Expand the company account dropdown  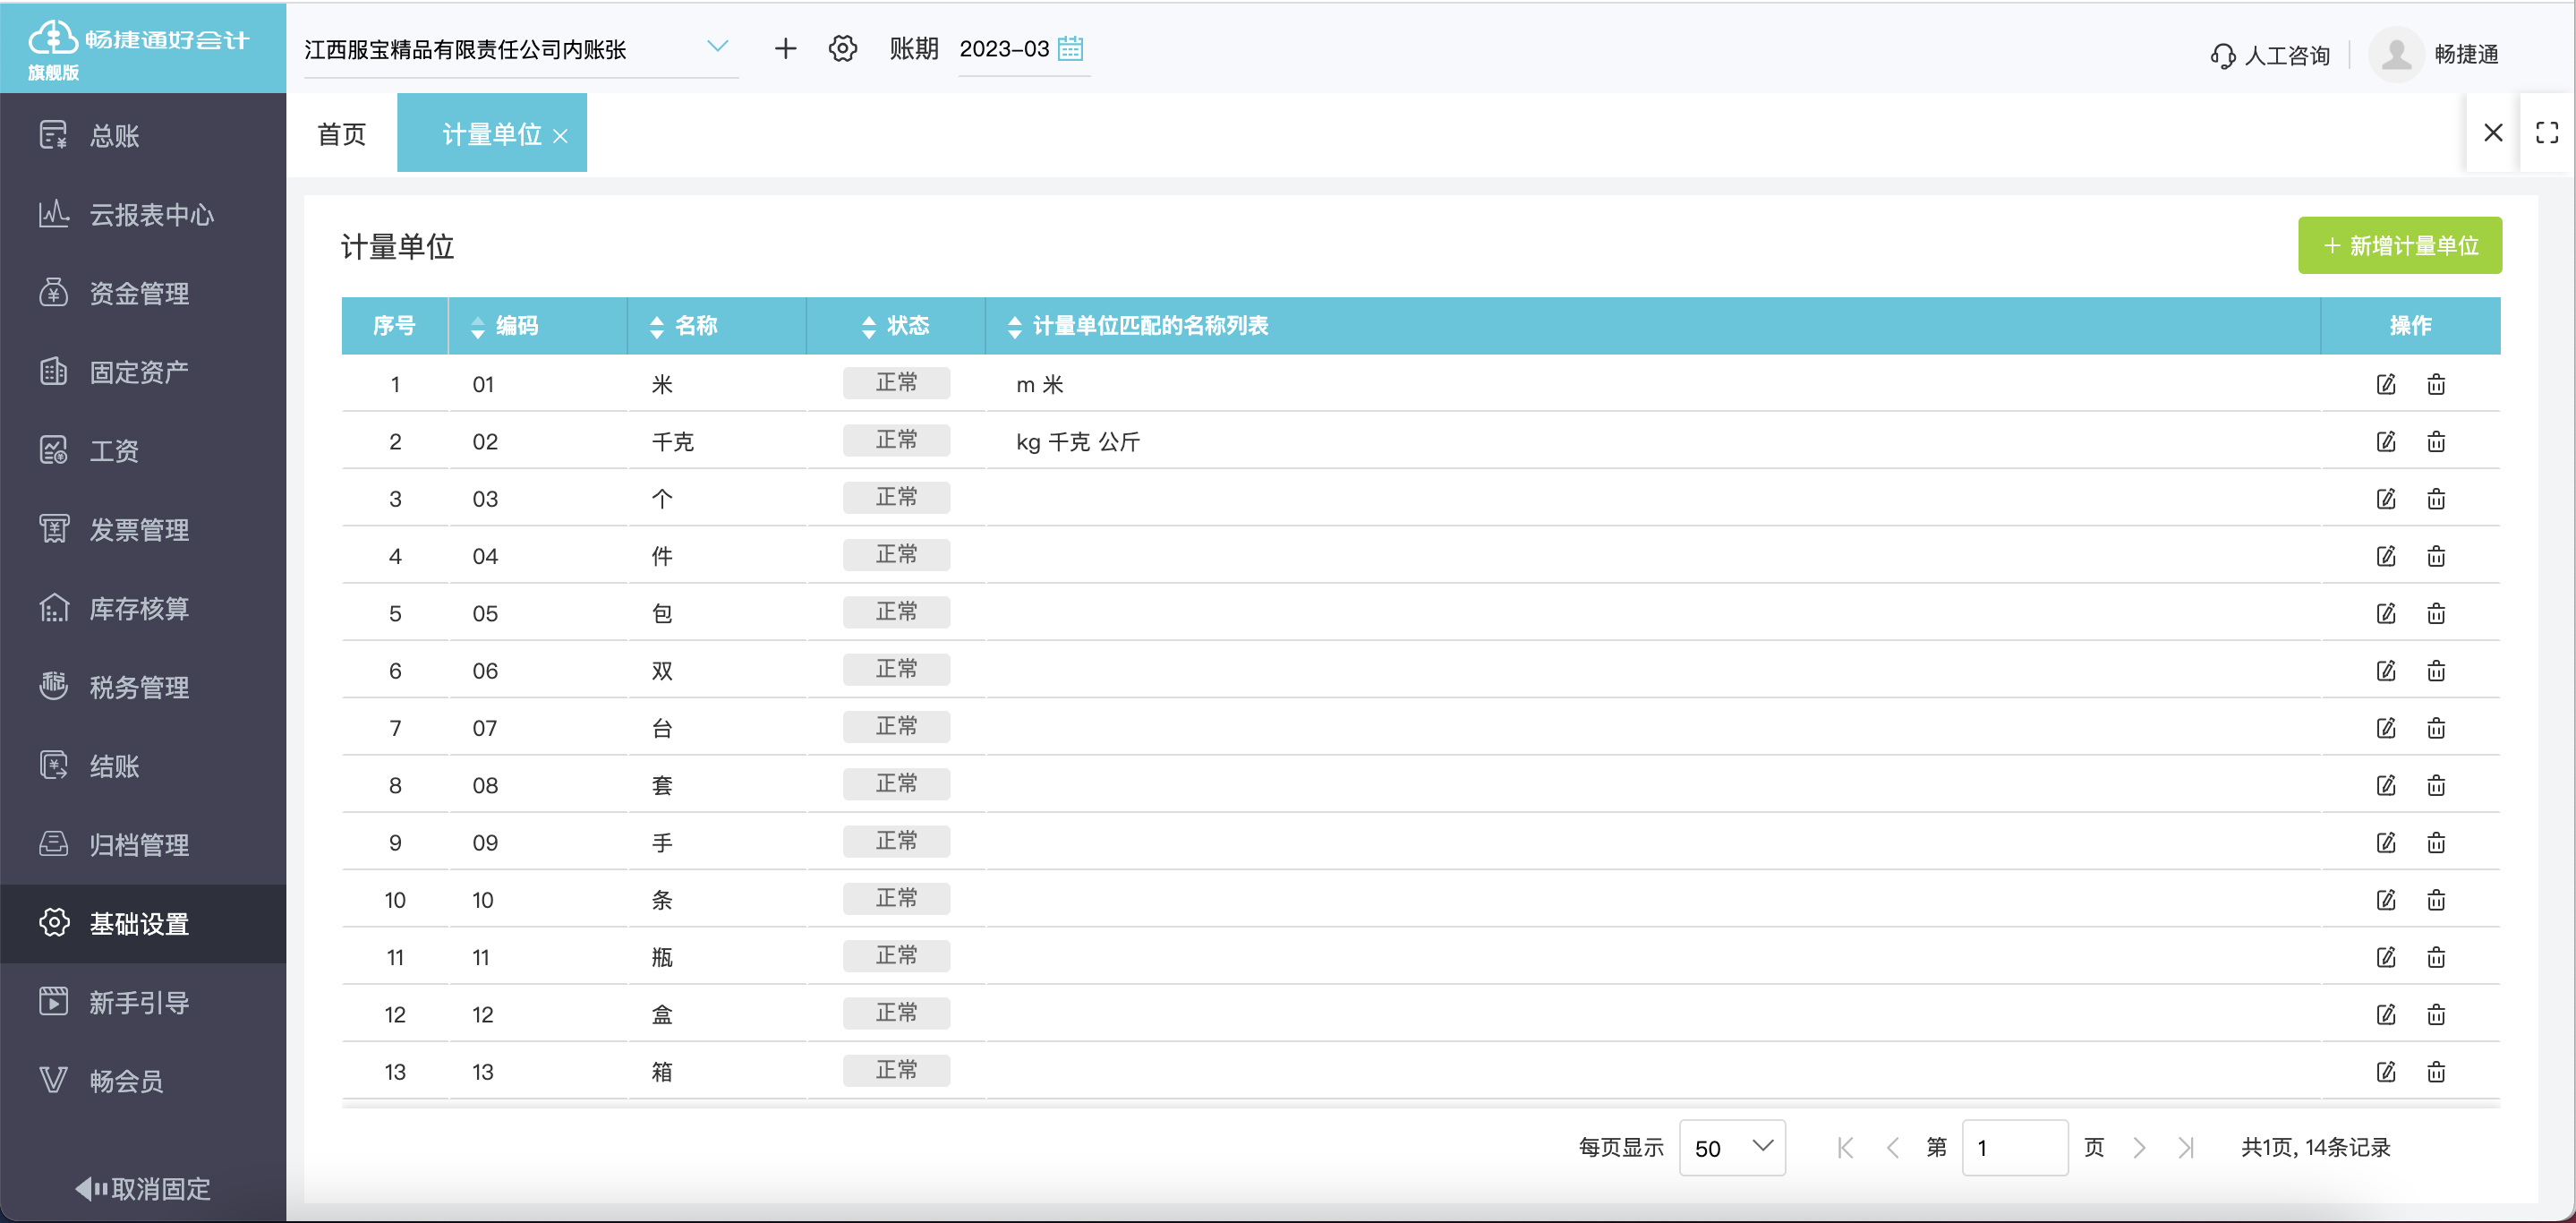tap(720, 46)
